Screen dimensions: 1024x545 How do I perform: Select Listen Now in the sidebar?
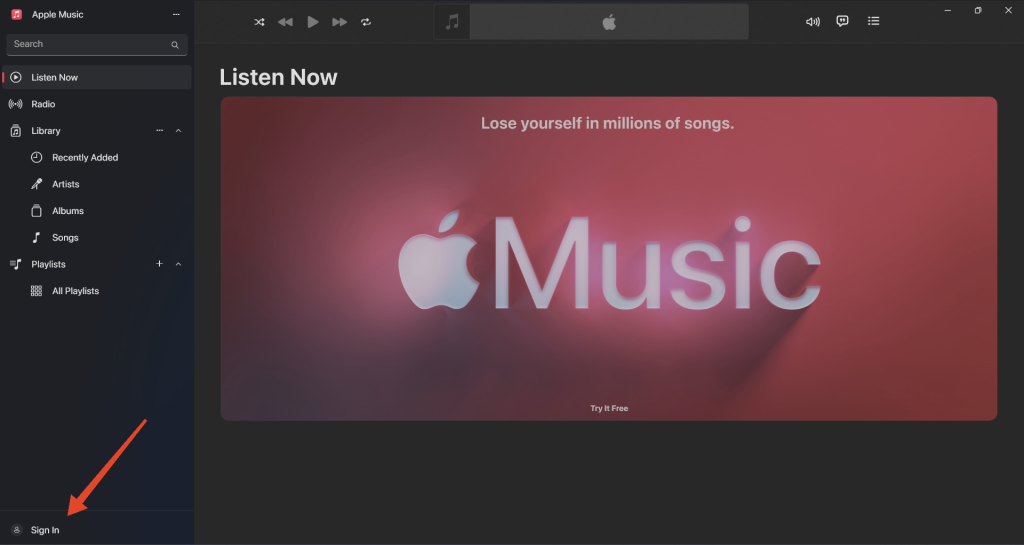97,77
